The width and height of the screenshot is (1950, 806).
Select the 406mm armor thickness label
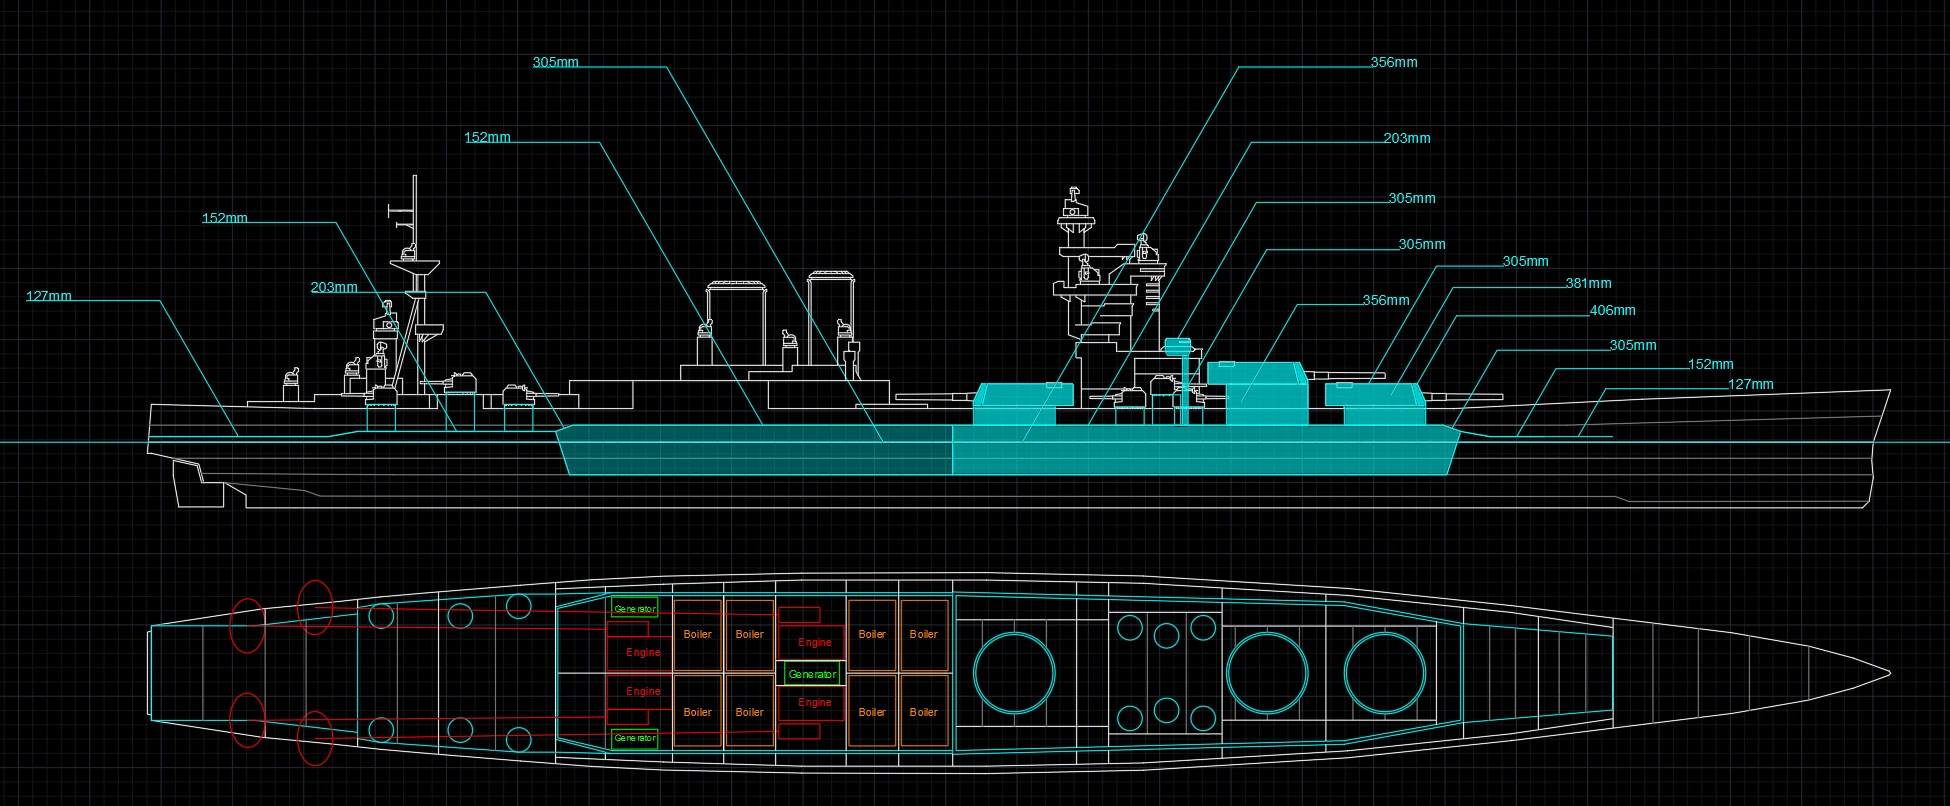(1612, 311)
